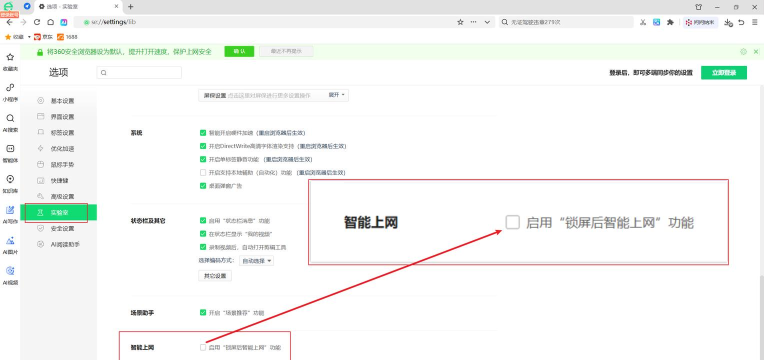Open AI视频 in the left sidebar

10,276
